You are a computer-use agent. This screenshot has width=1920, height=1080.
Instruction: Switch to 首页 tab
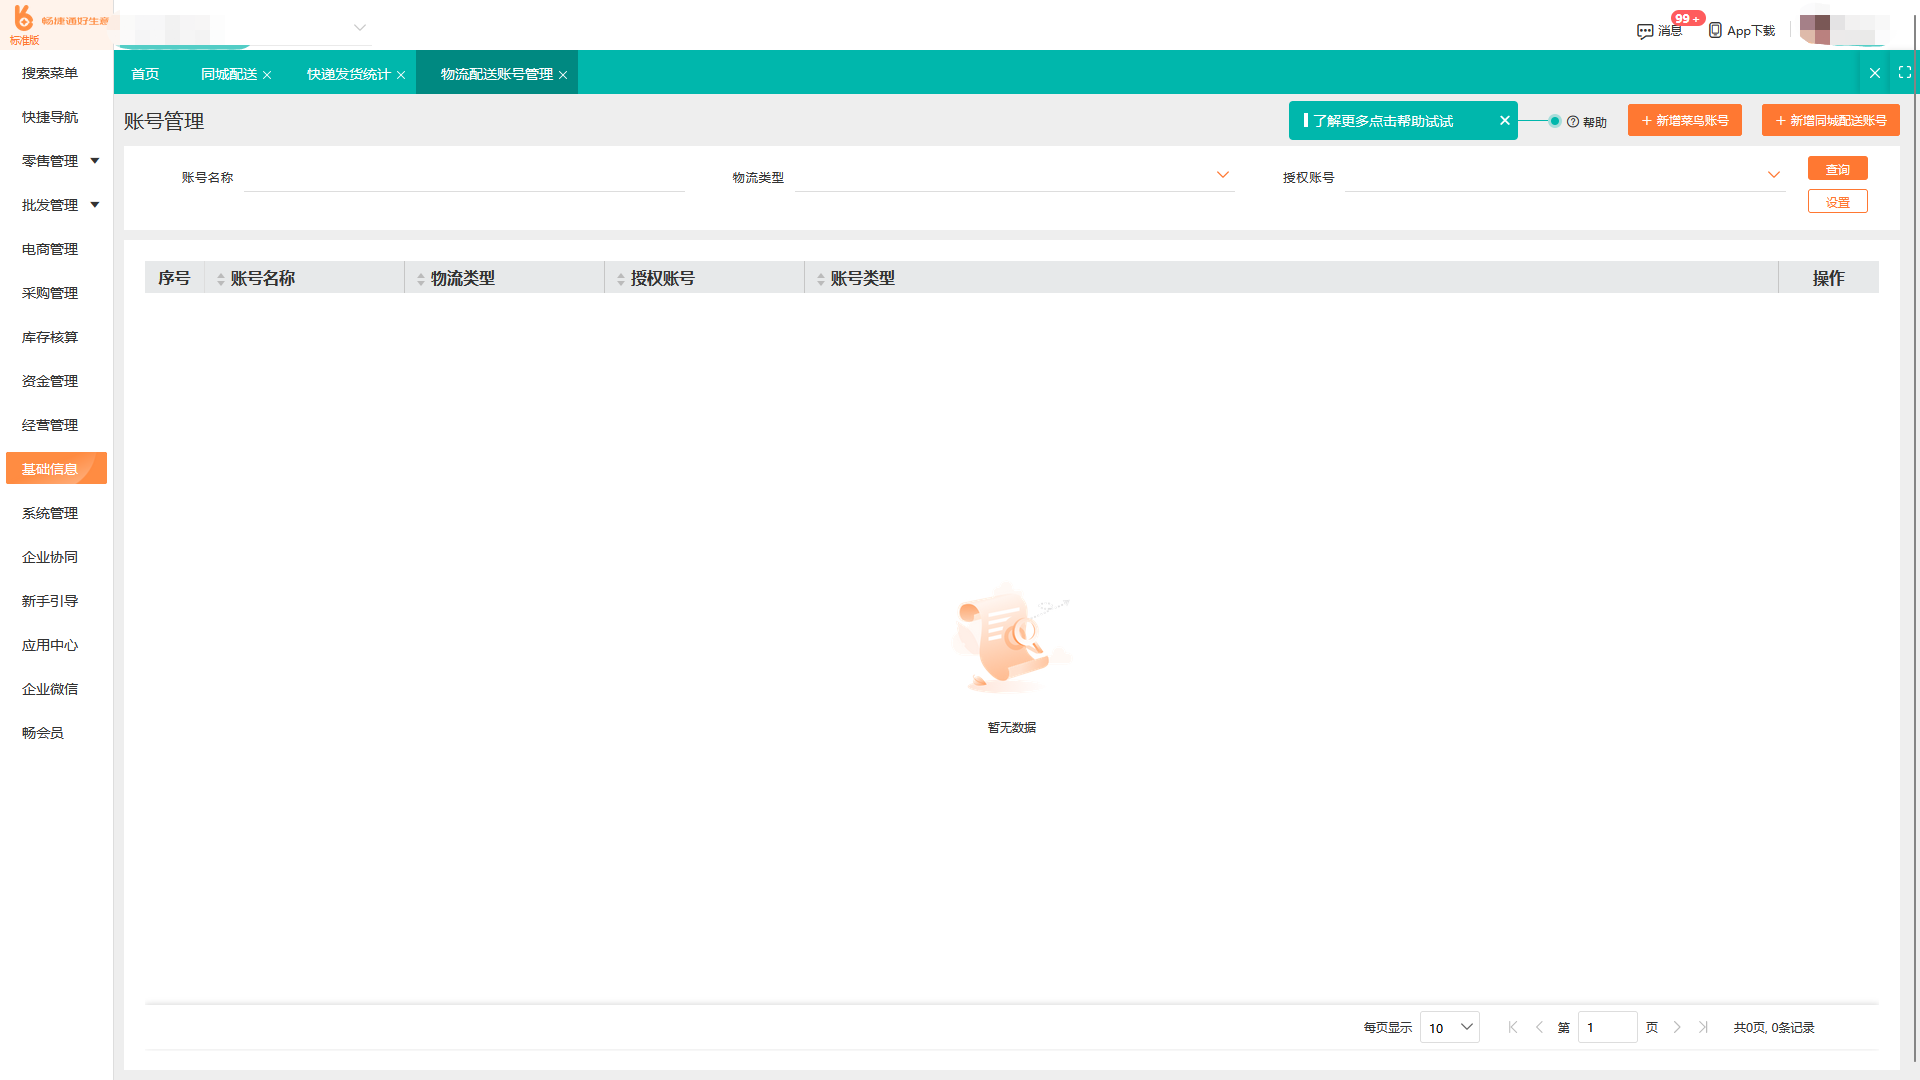pyautogui.click(x=144, y=73)
